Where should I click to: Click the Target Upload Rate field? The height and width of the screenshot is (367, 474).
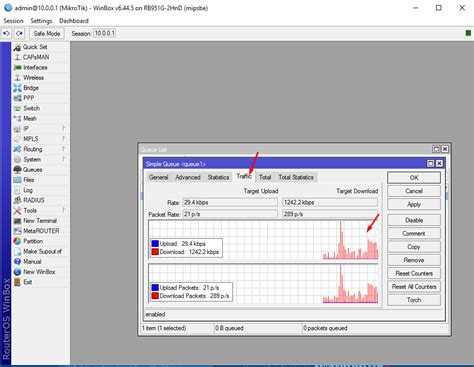[x=230, y=202]
